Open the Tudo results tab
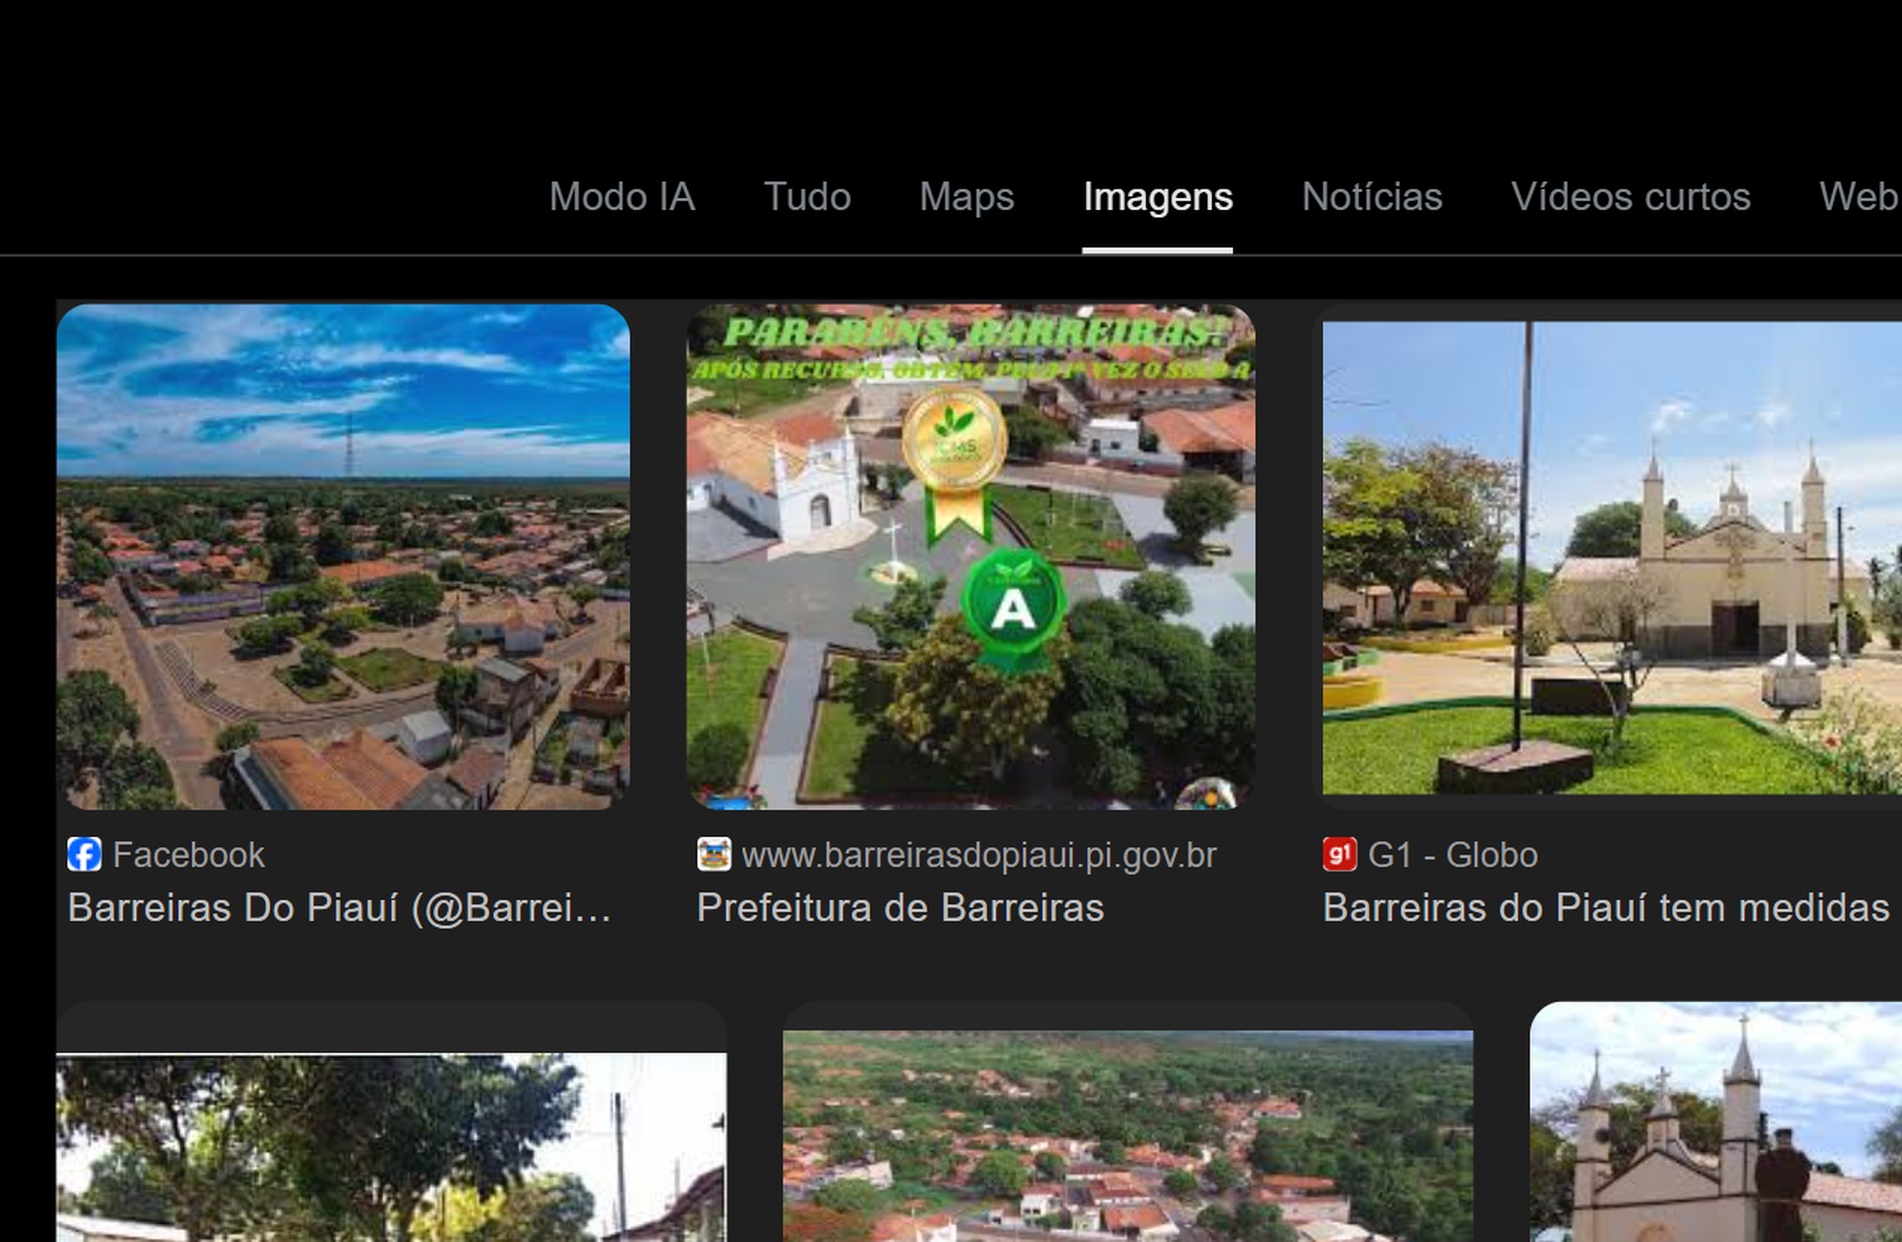This screenshot has height=1242, width=1902. coord(807,197)
